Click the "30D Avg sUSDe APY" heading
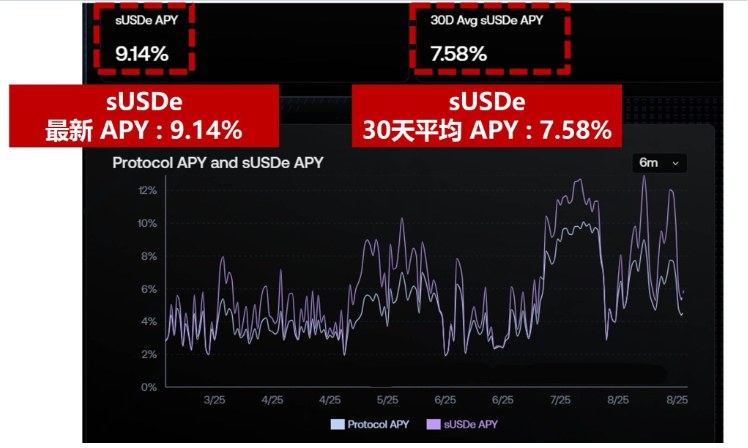Viewport: 748px width, 448px height. [486, 21]
